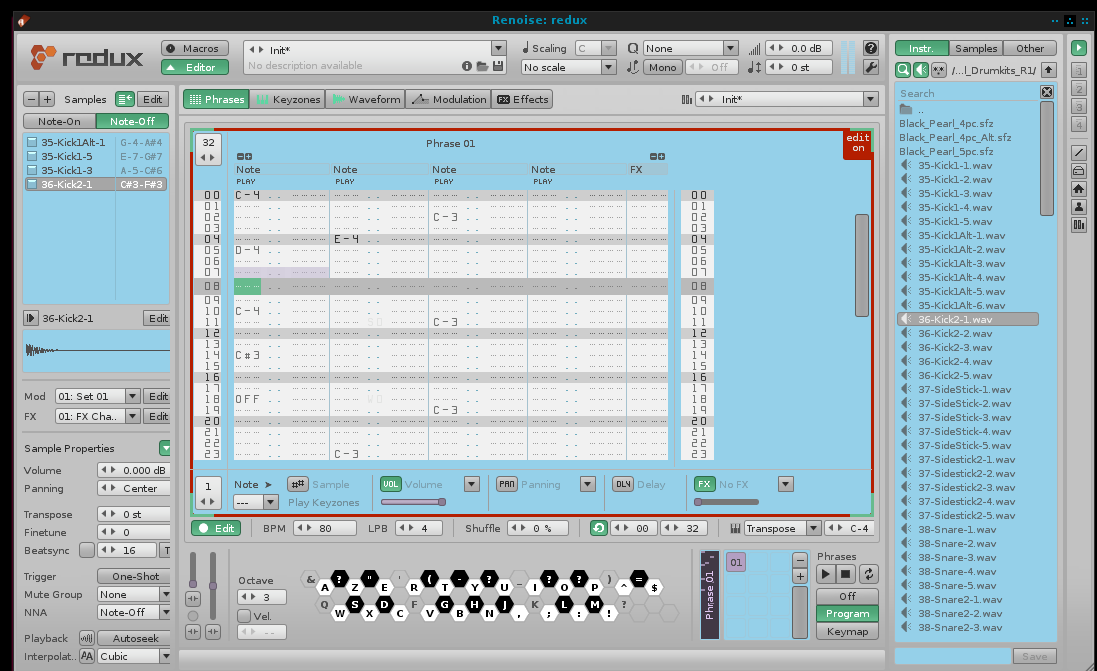Toggle the phrase Edit mode button

click(x=217, y=528)
